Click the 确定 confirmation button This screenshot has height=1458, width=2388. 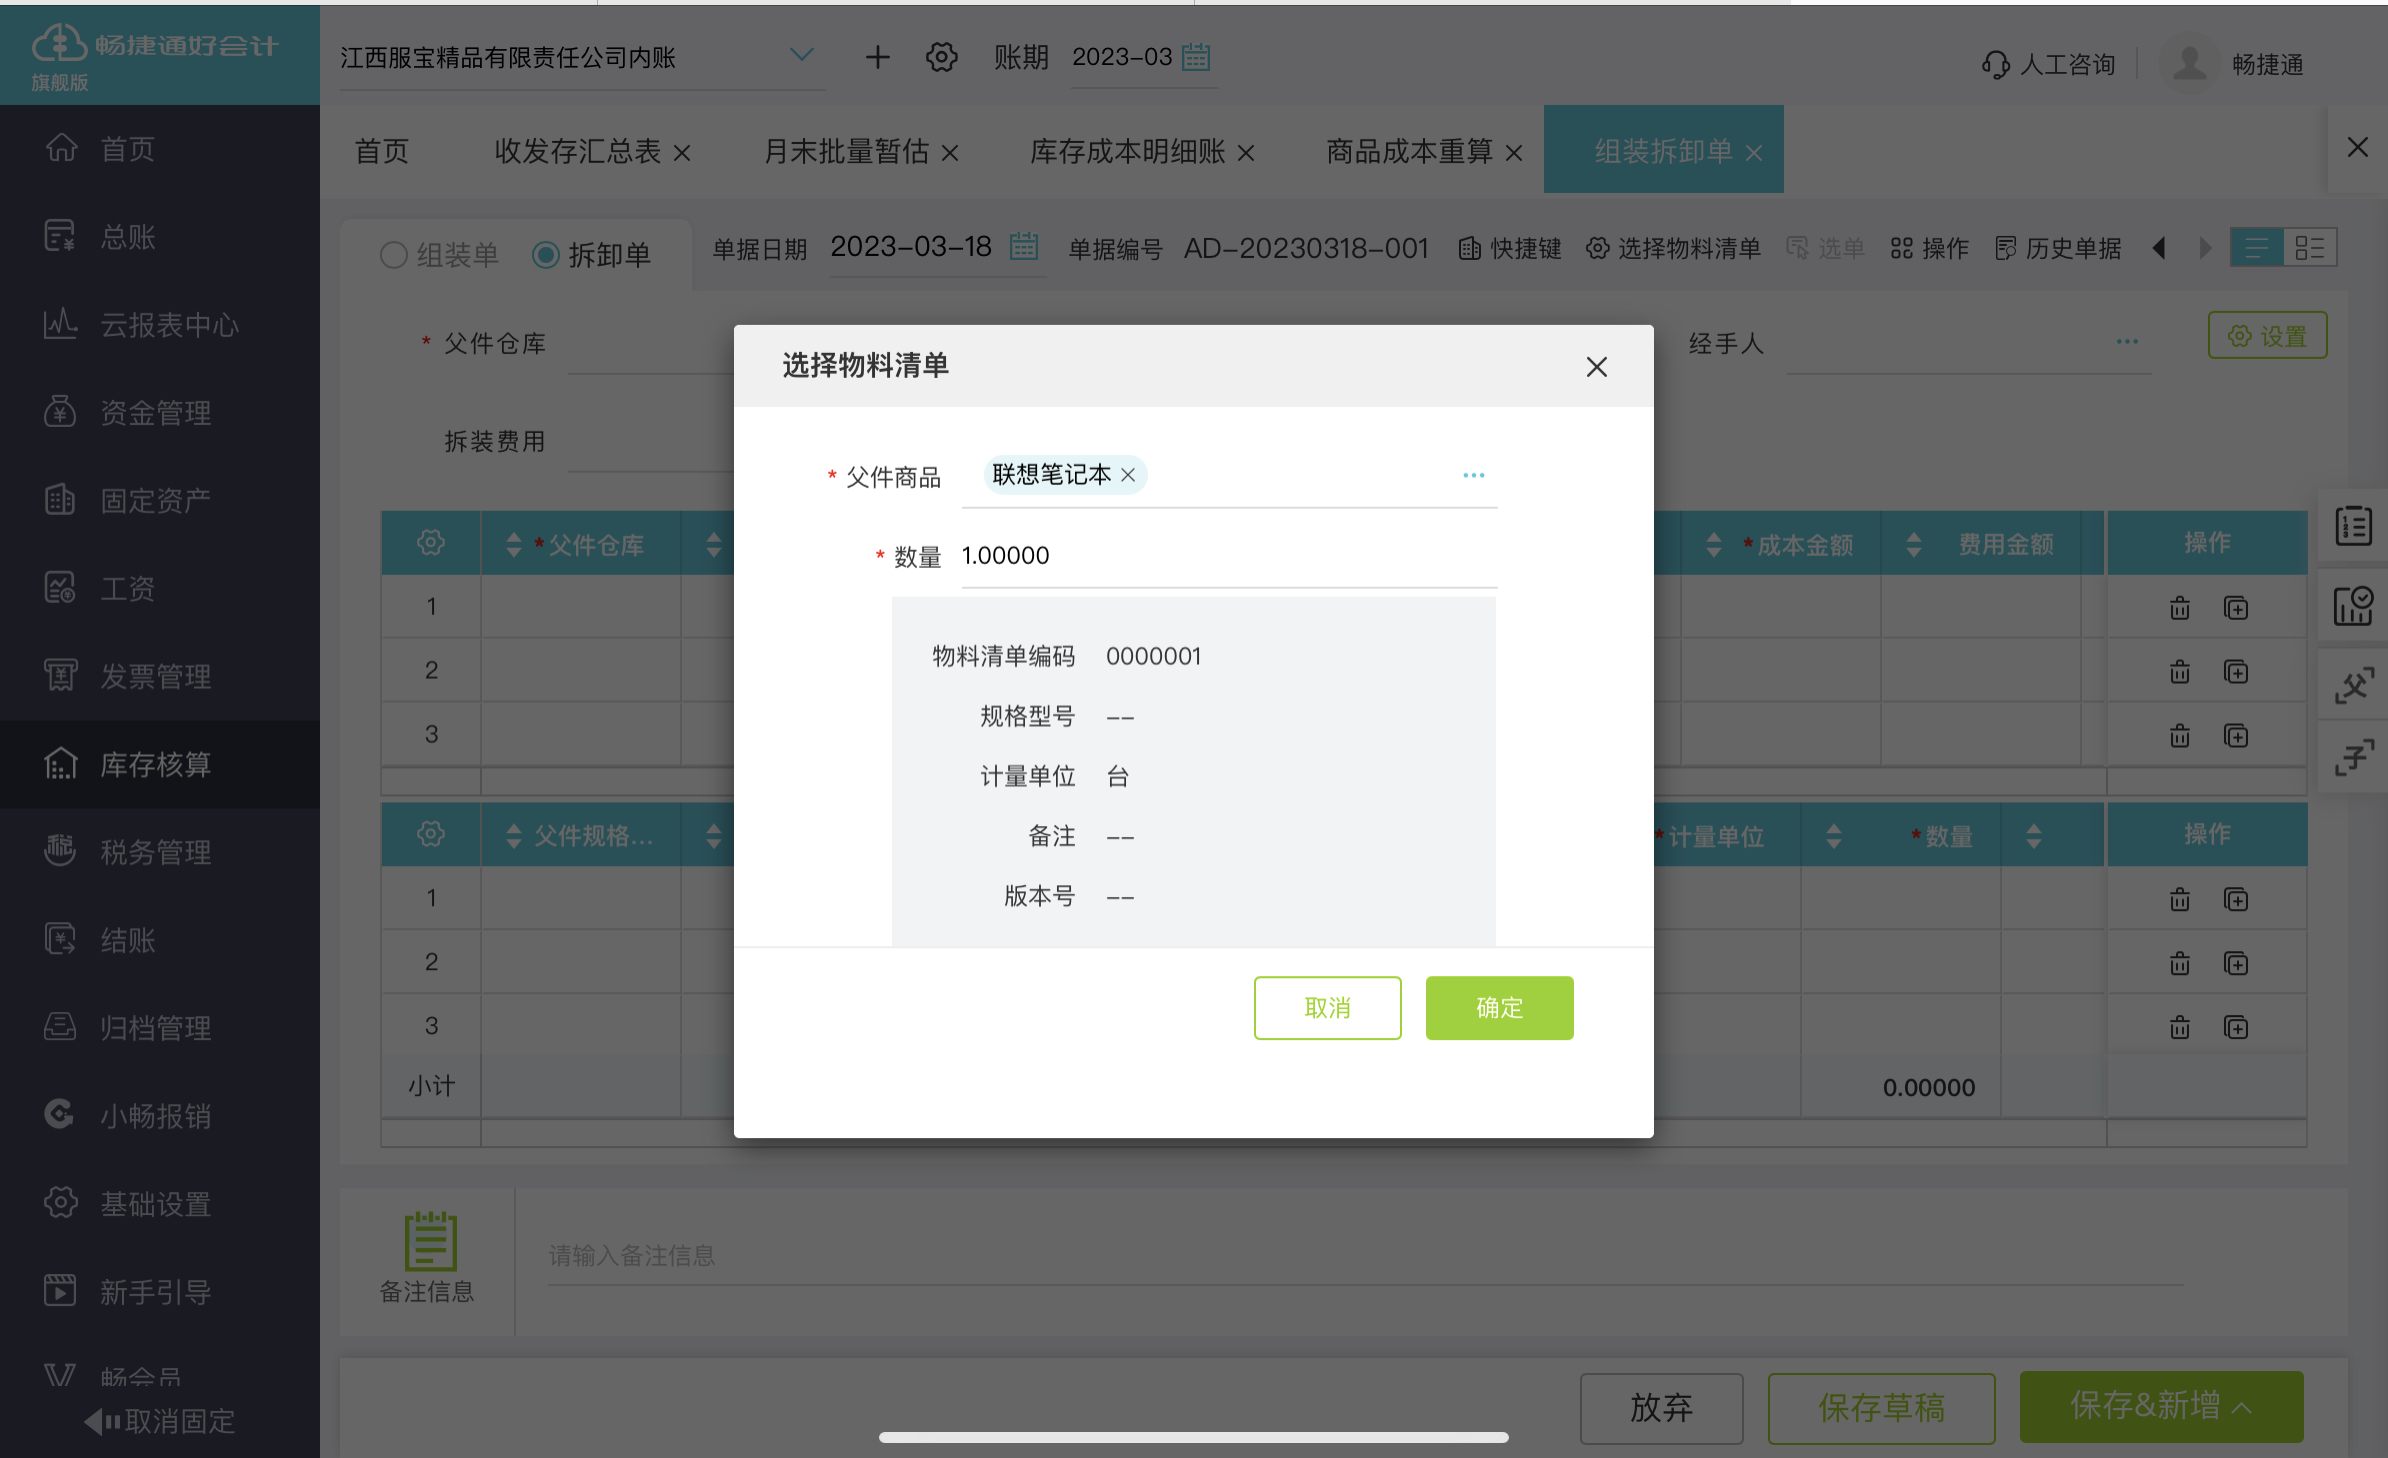(1499, 1008)
